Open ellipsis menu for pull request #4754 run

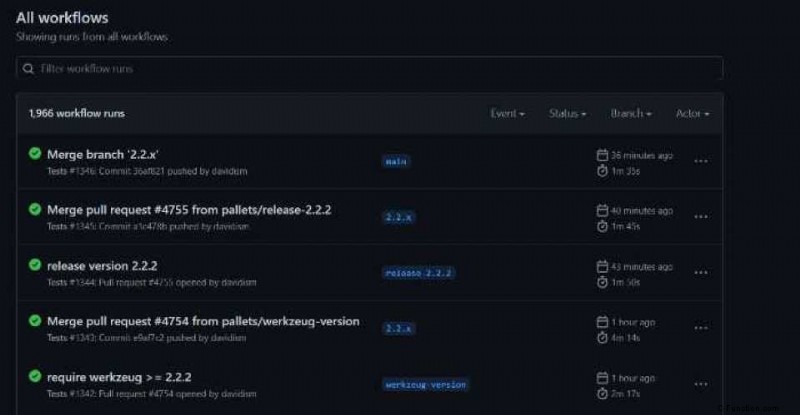[x=701, y=329]
